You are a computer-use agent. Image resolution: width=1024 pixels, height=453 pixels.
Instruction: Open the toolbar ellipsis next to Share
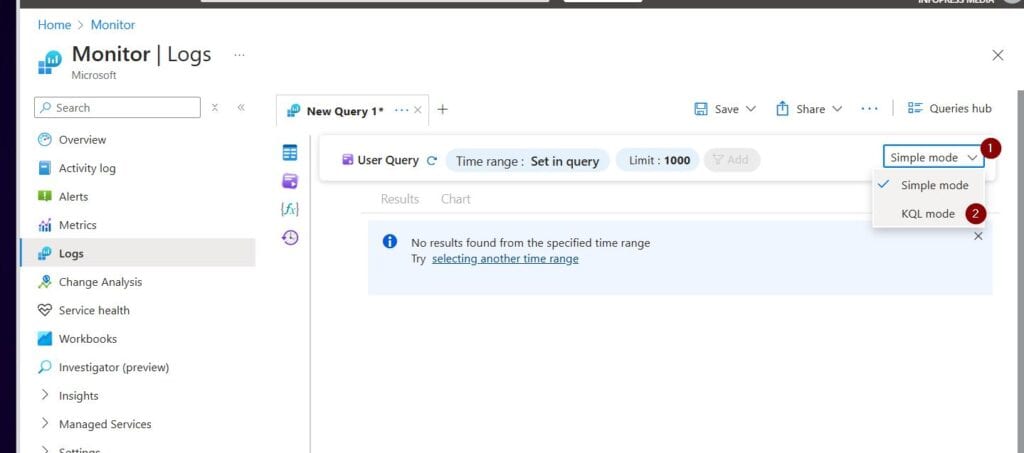869,109
